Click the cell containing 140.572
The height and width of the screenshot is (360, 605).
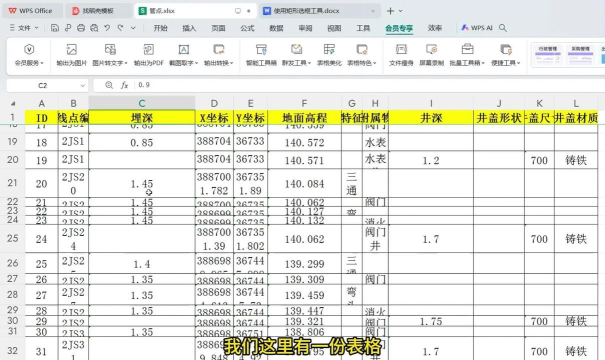pyautogui.click(x=304, y=142)
